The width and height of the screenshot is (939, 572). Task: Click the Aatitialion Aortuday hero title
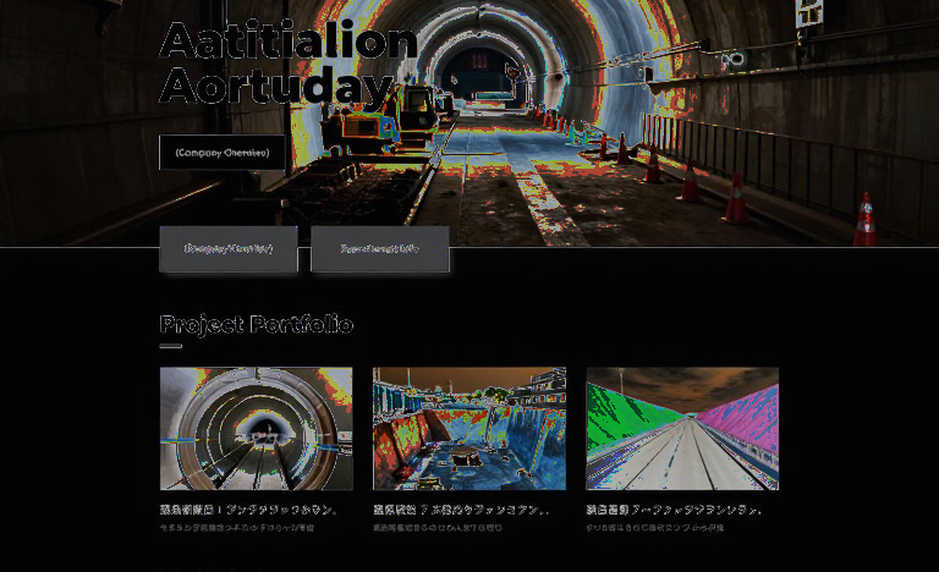[x=288, y=63]
